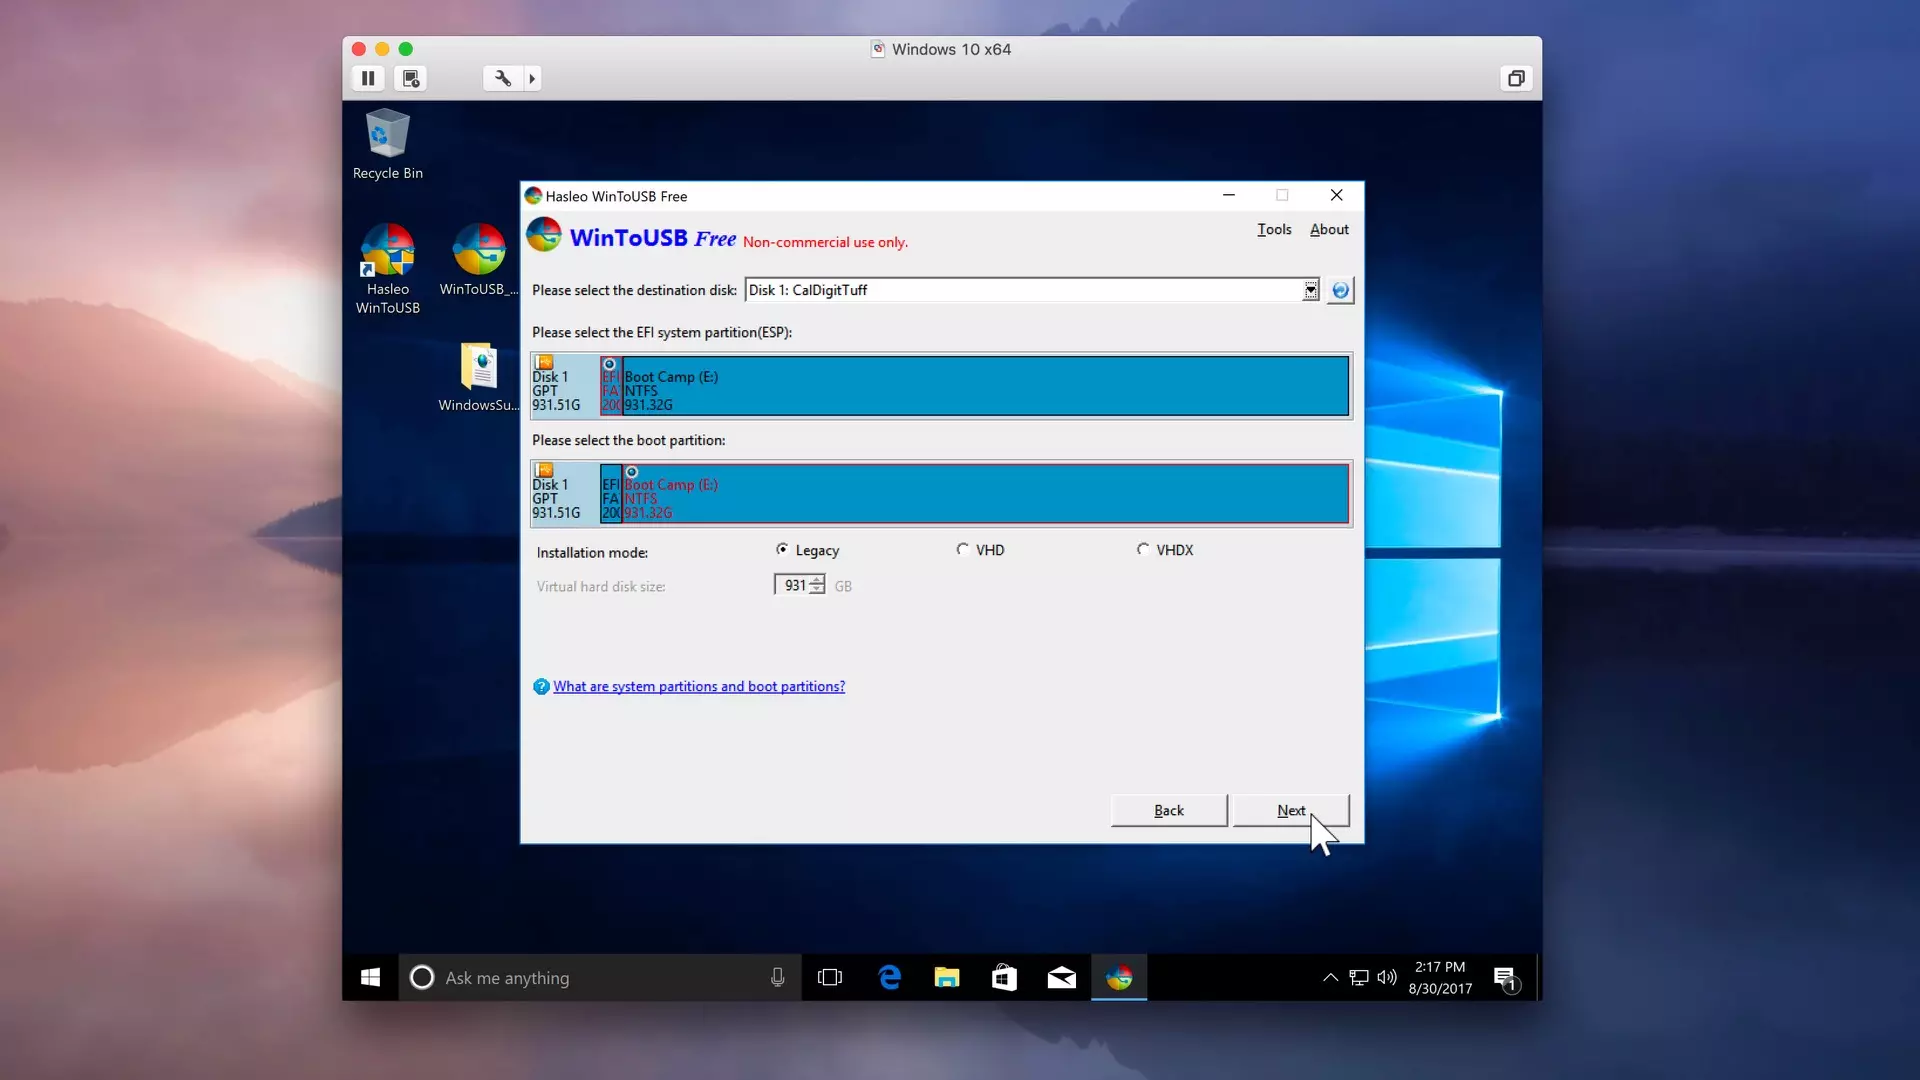Click the help link about system and boot partitions
This screenshot has width=1920, height=1080.
click(699, 686)
